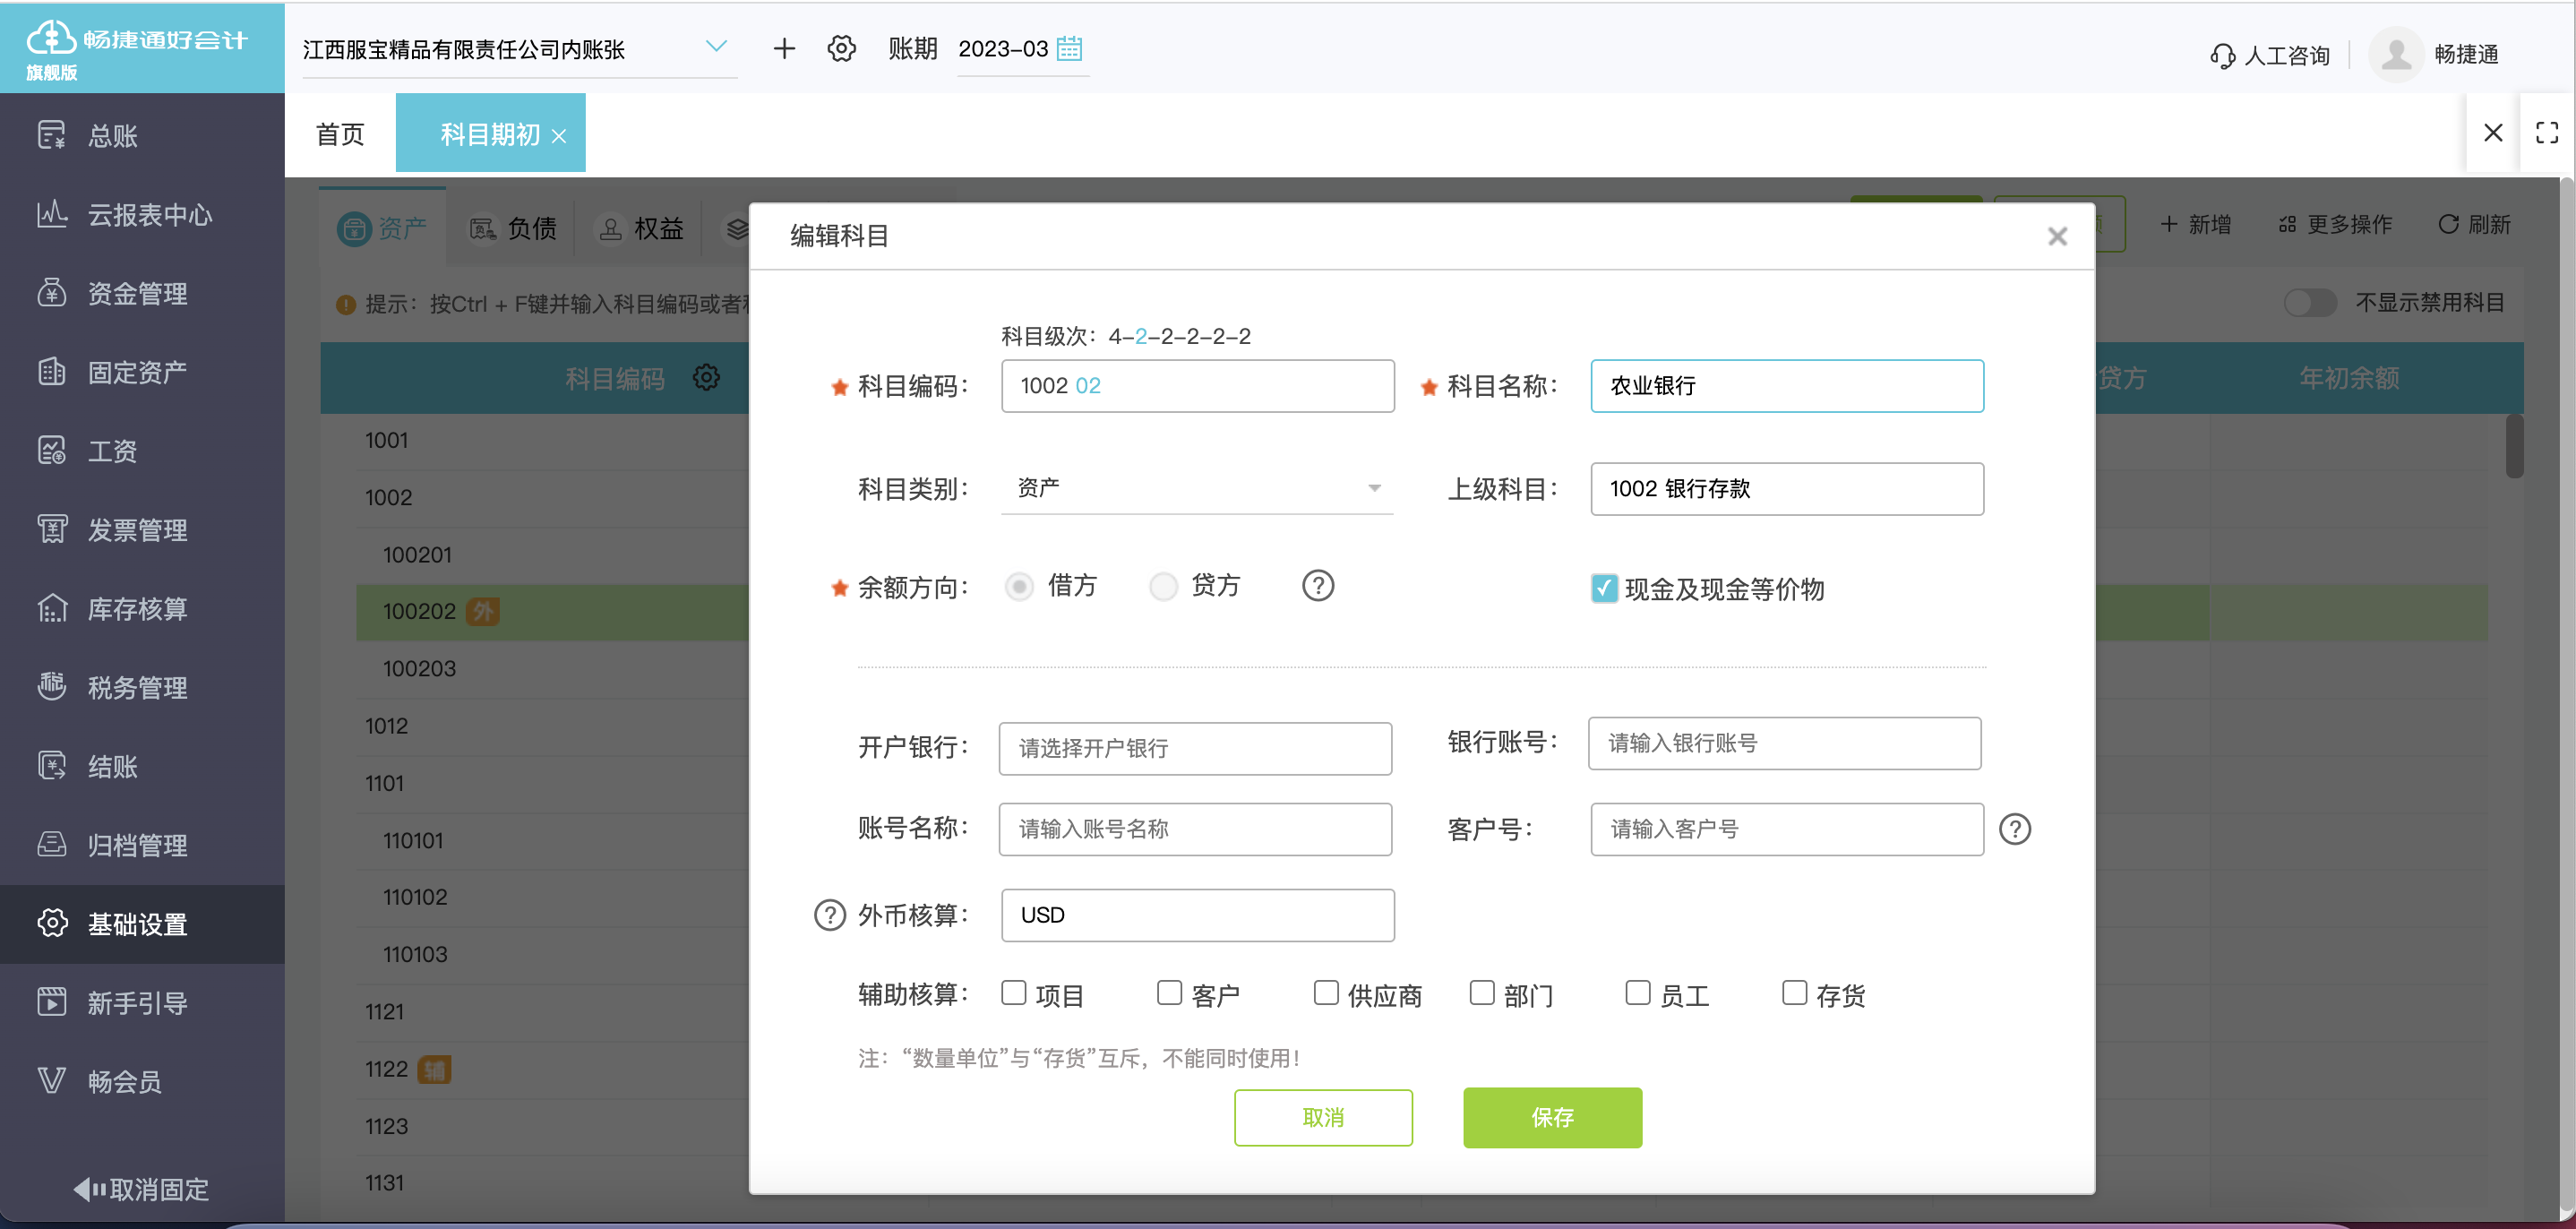
Task: Click 外币核算 USD input field
Action: pos(1199,915)
